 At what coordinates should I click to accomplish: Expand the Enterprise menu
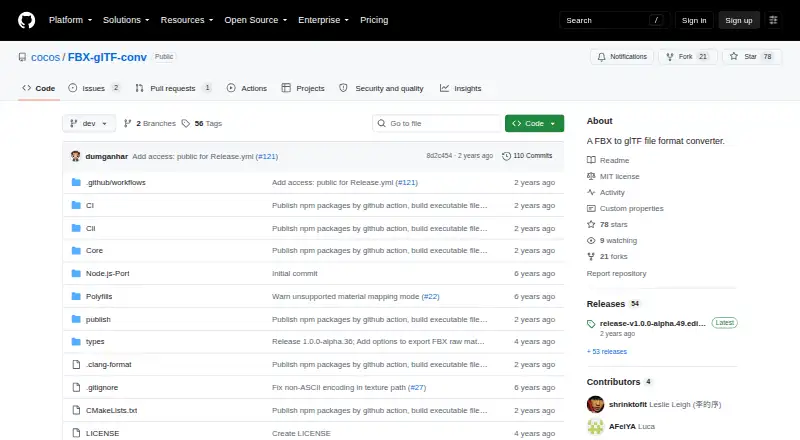[x=323, y=20]
